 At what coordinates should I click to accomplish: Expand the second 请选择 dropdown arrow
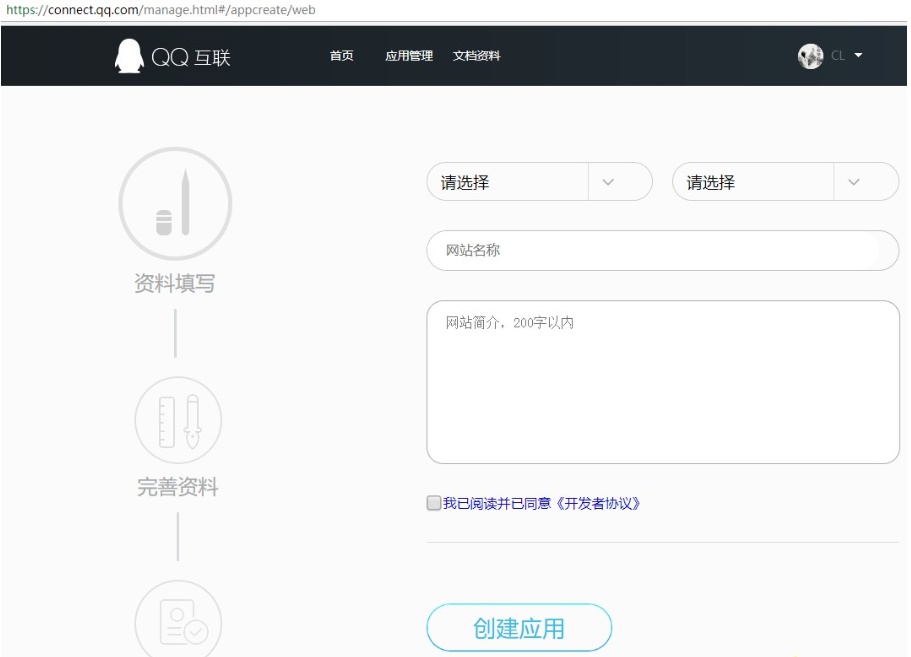[853, 182]
